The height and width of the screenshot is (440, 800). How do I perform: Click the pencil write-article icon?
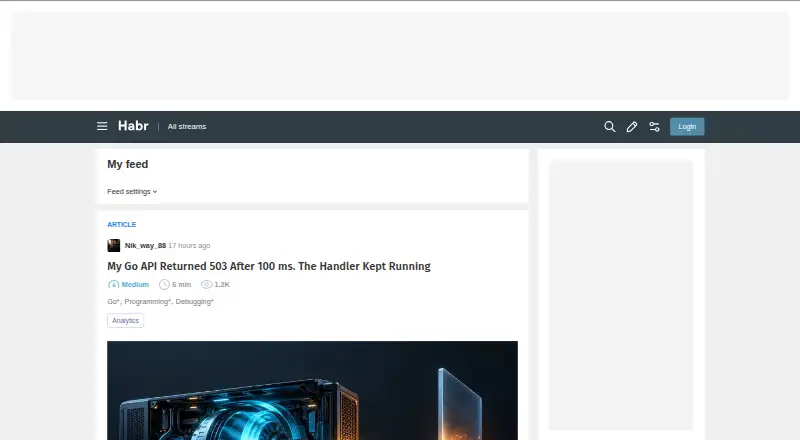632,127
